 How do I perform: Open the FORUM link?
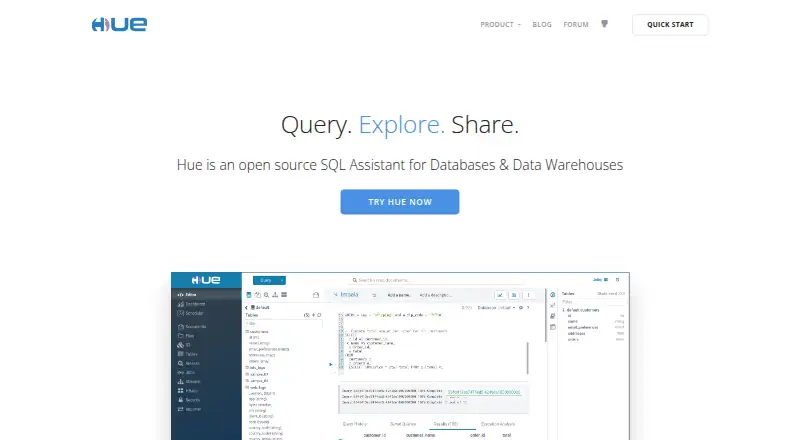[x=576, y=25]
